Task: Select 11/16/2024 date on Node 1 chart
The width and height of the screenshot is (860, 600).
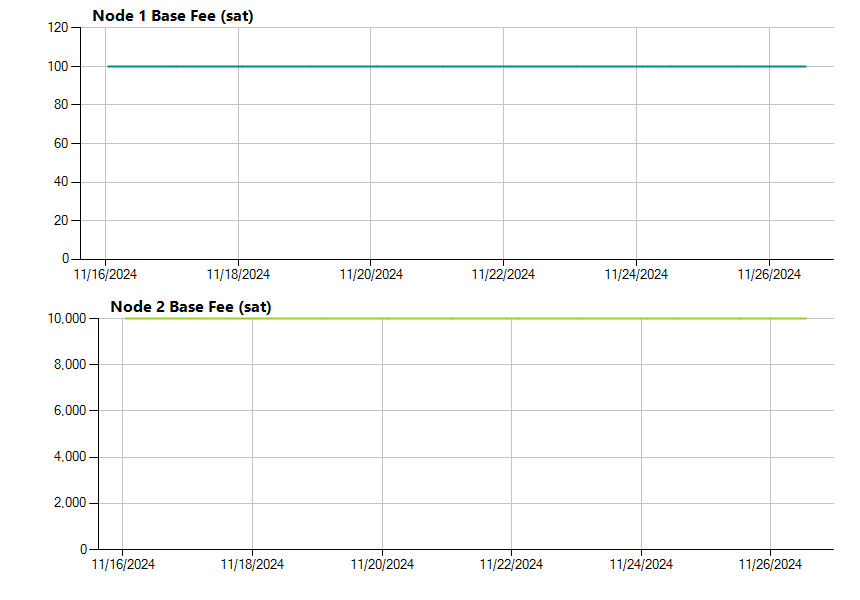Action: click(x=106, y=274)
